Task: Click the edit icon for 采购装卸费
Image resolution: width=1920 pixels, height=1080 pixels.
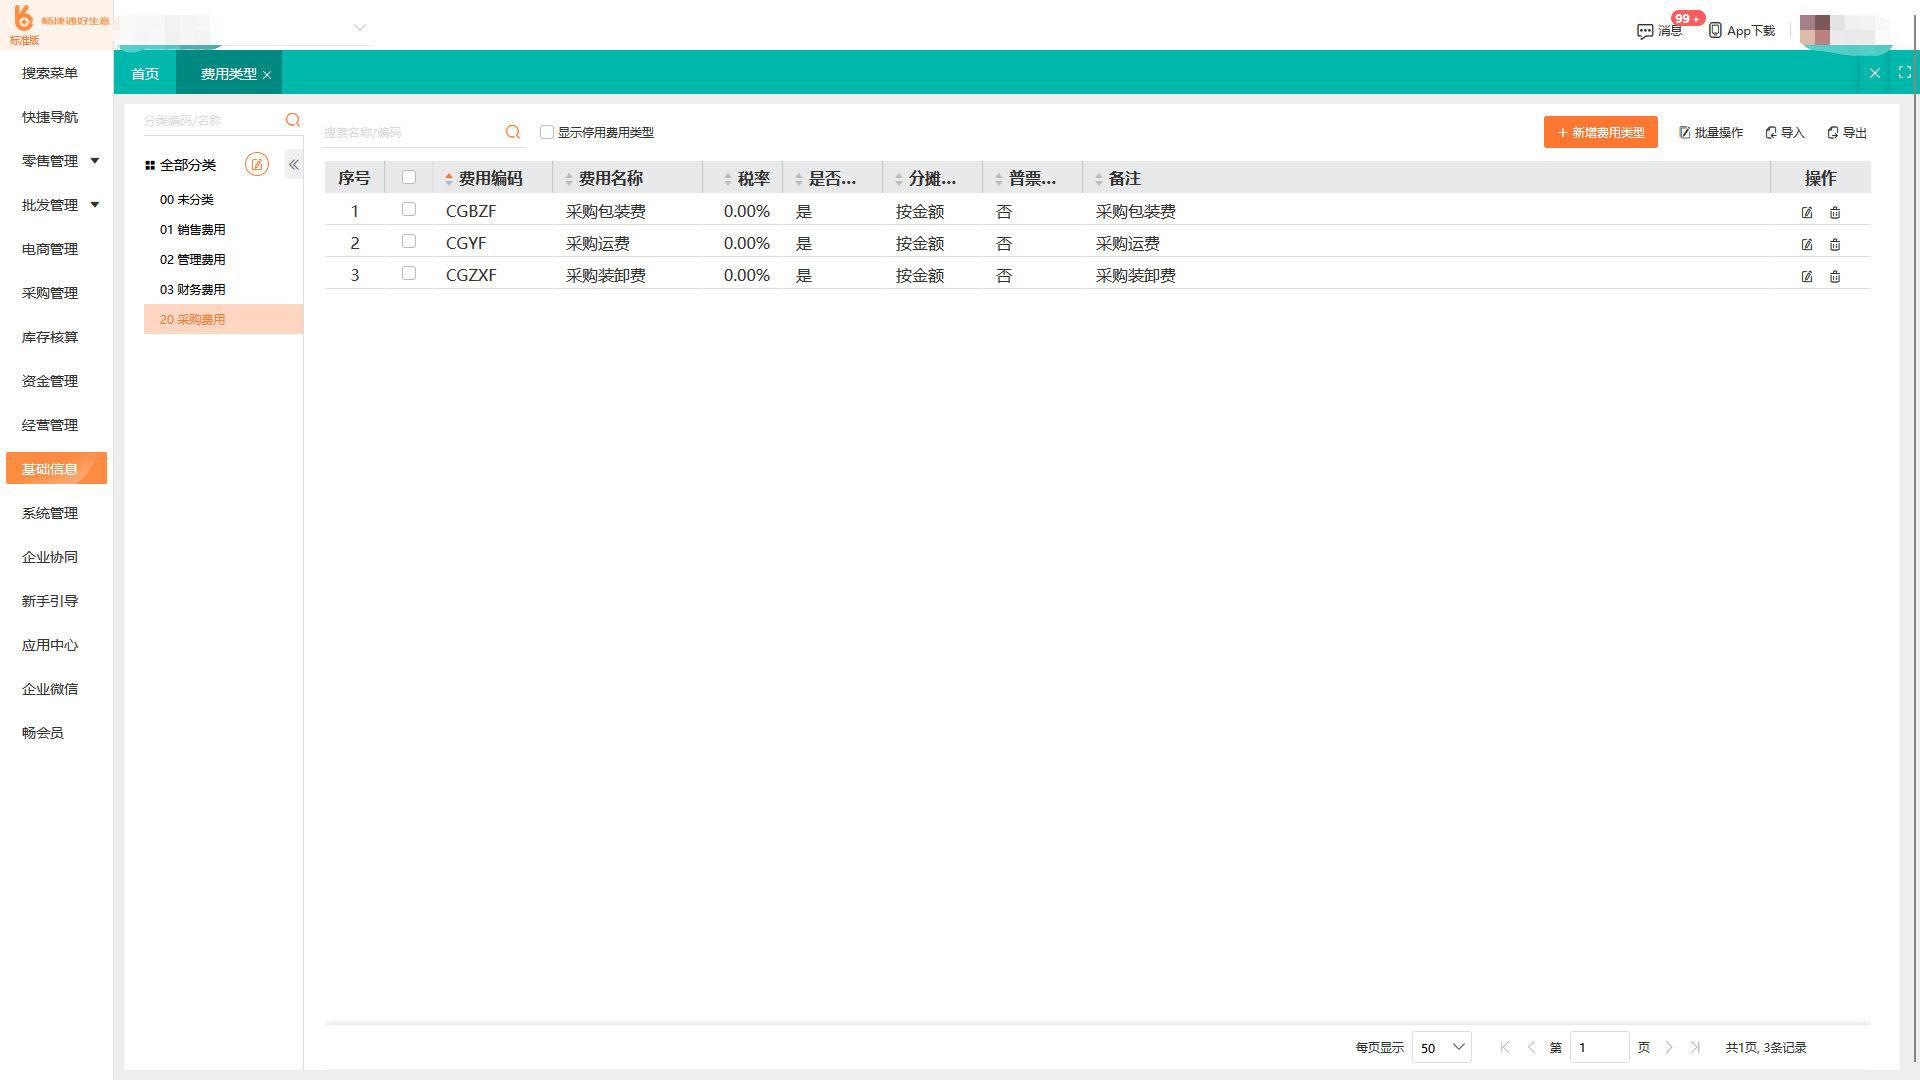Action: (x=1807, y=276)
